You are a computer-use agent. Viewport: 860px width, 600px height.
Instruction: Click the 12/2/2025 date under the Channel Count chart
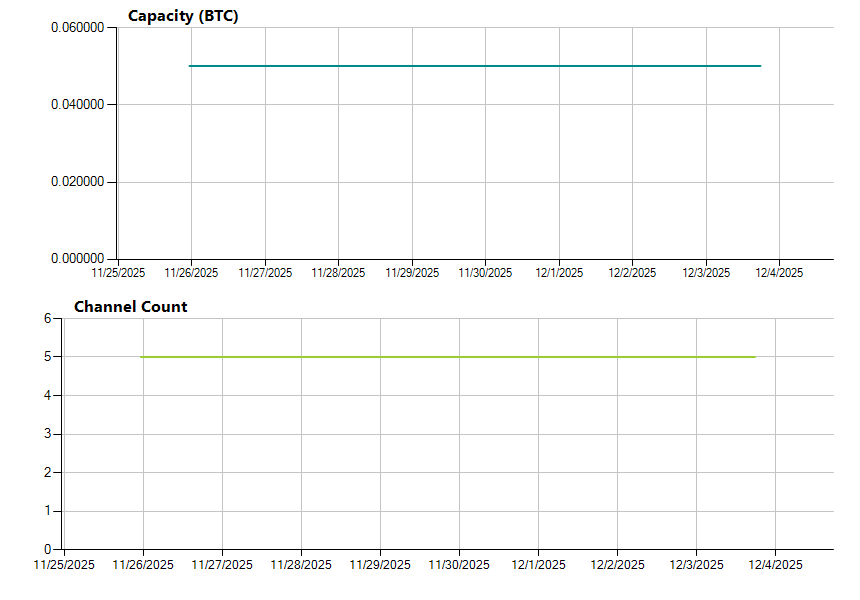point(617,565)
